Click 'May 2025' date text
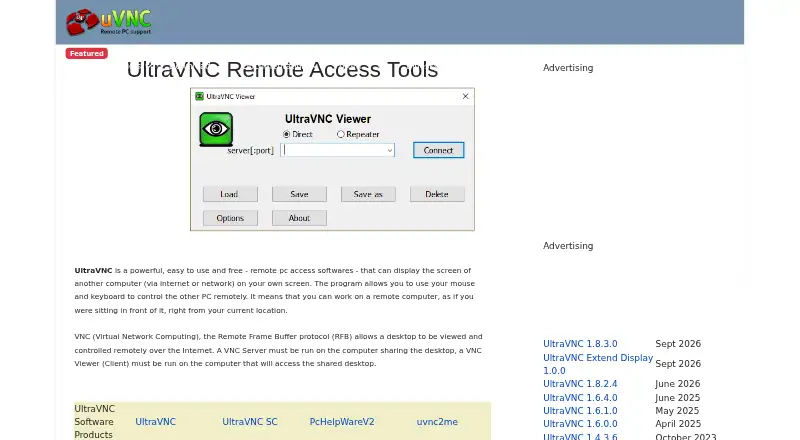Image resolution: width=800 pixels, height=440 pixels. click(x=677, y=410)
